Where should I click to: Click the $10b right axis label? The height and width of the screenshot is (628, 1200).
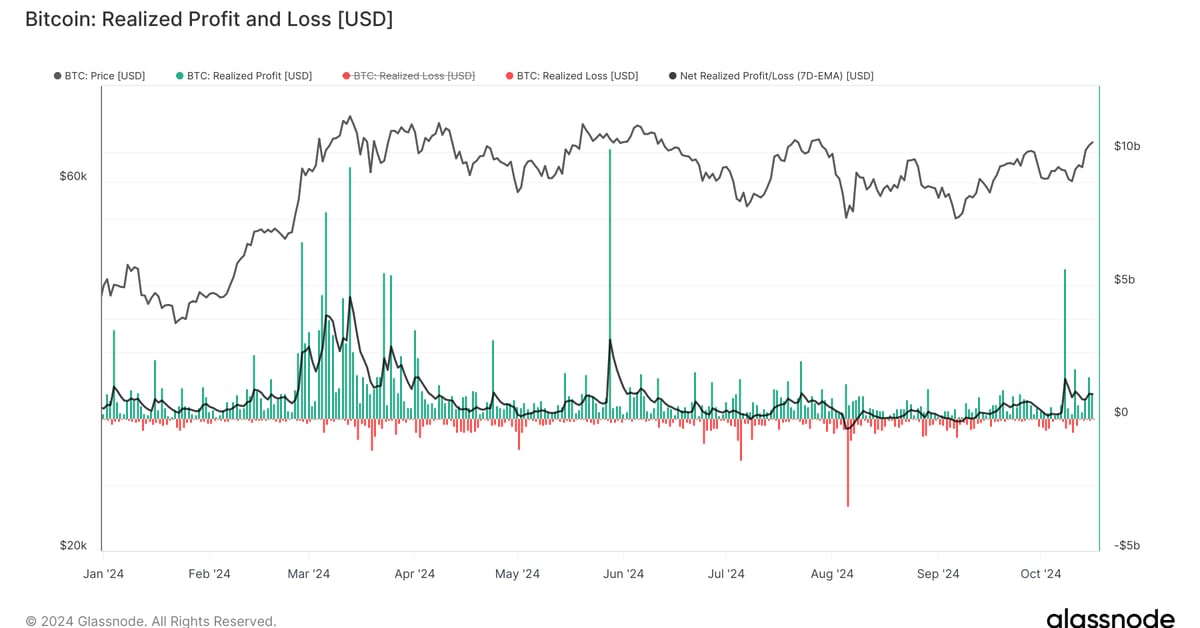pos(1126,146)
